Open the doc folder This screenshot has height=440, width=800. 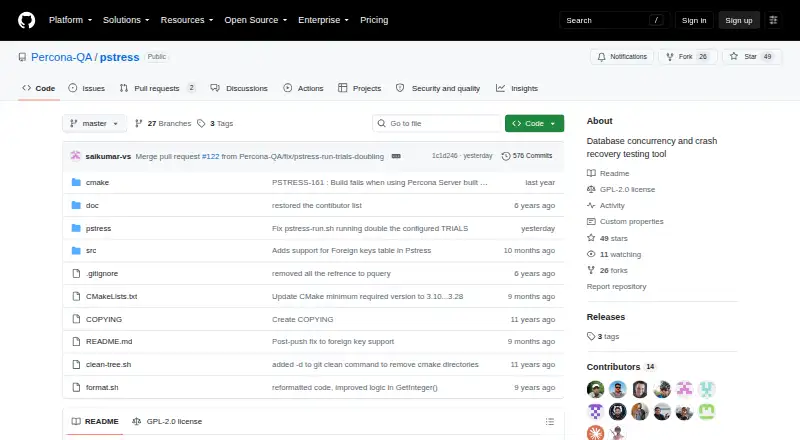[92, 205]
